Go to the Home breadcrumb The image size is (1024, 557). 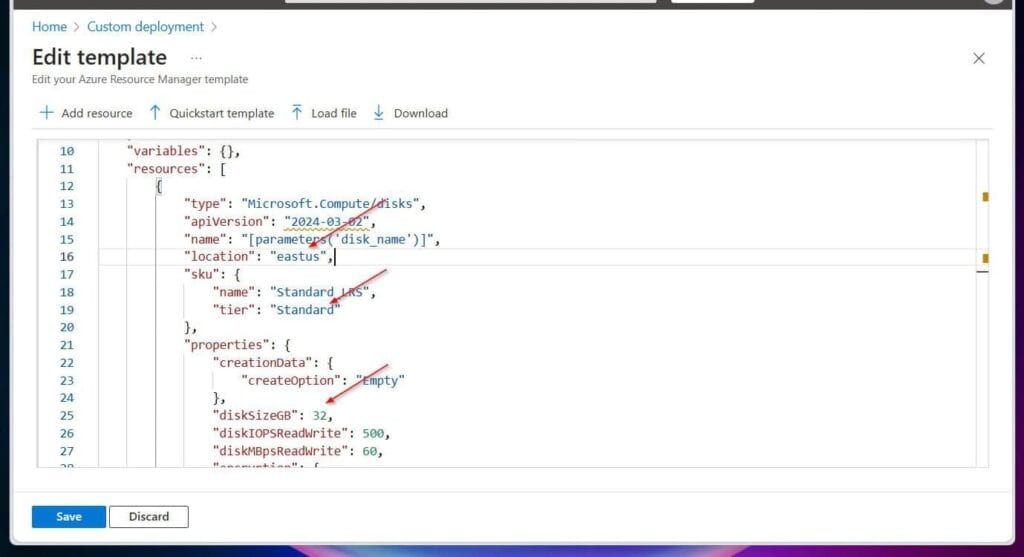49,27
